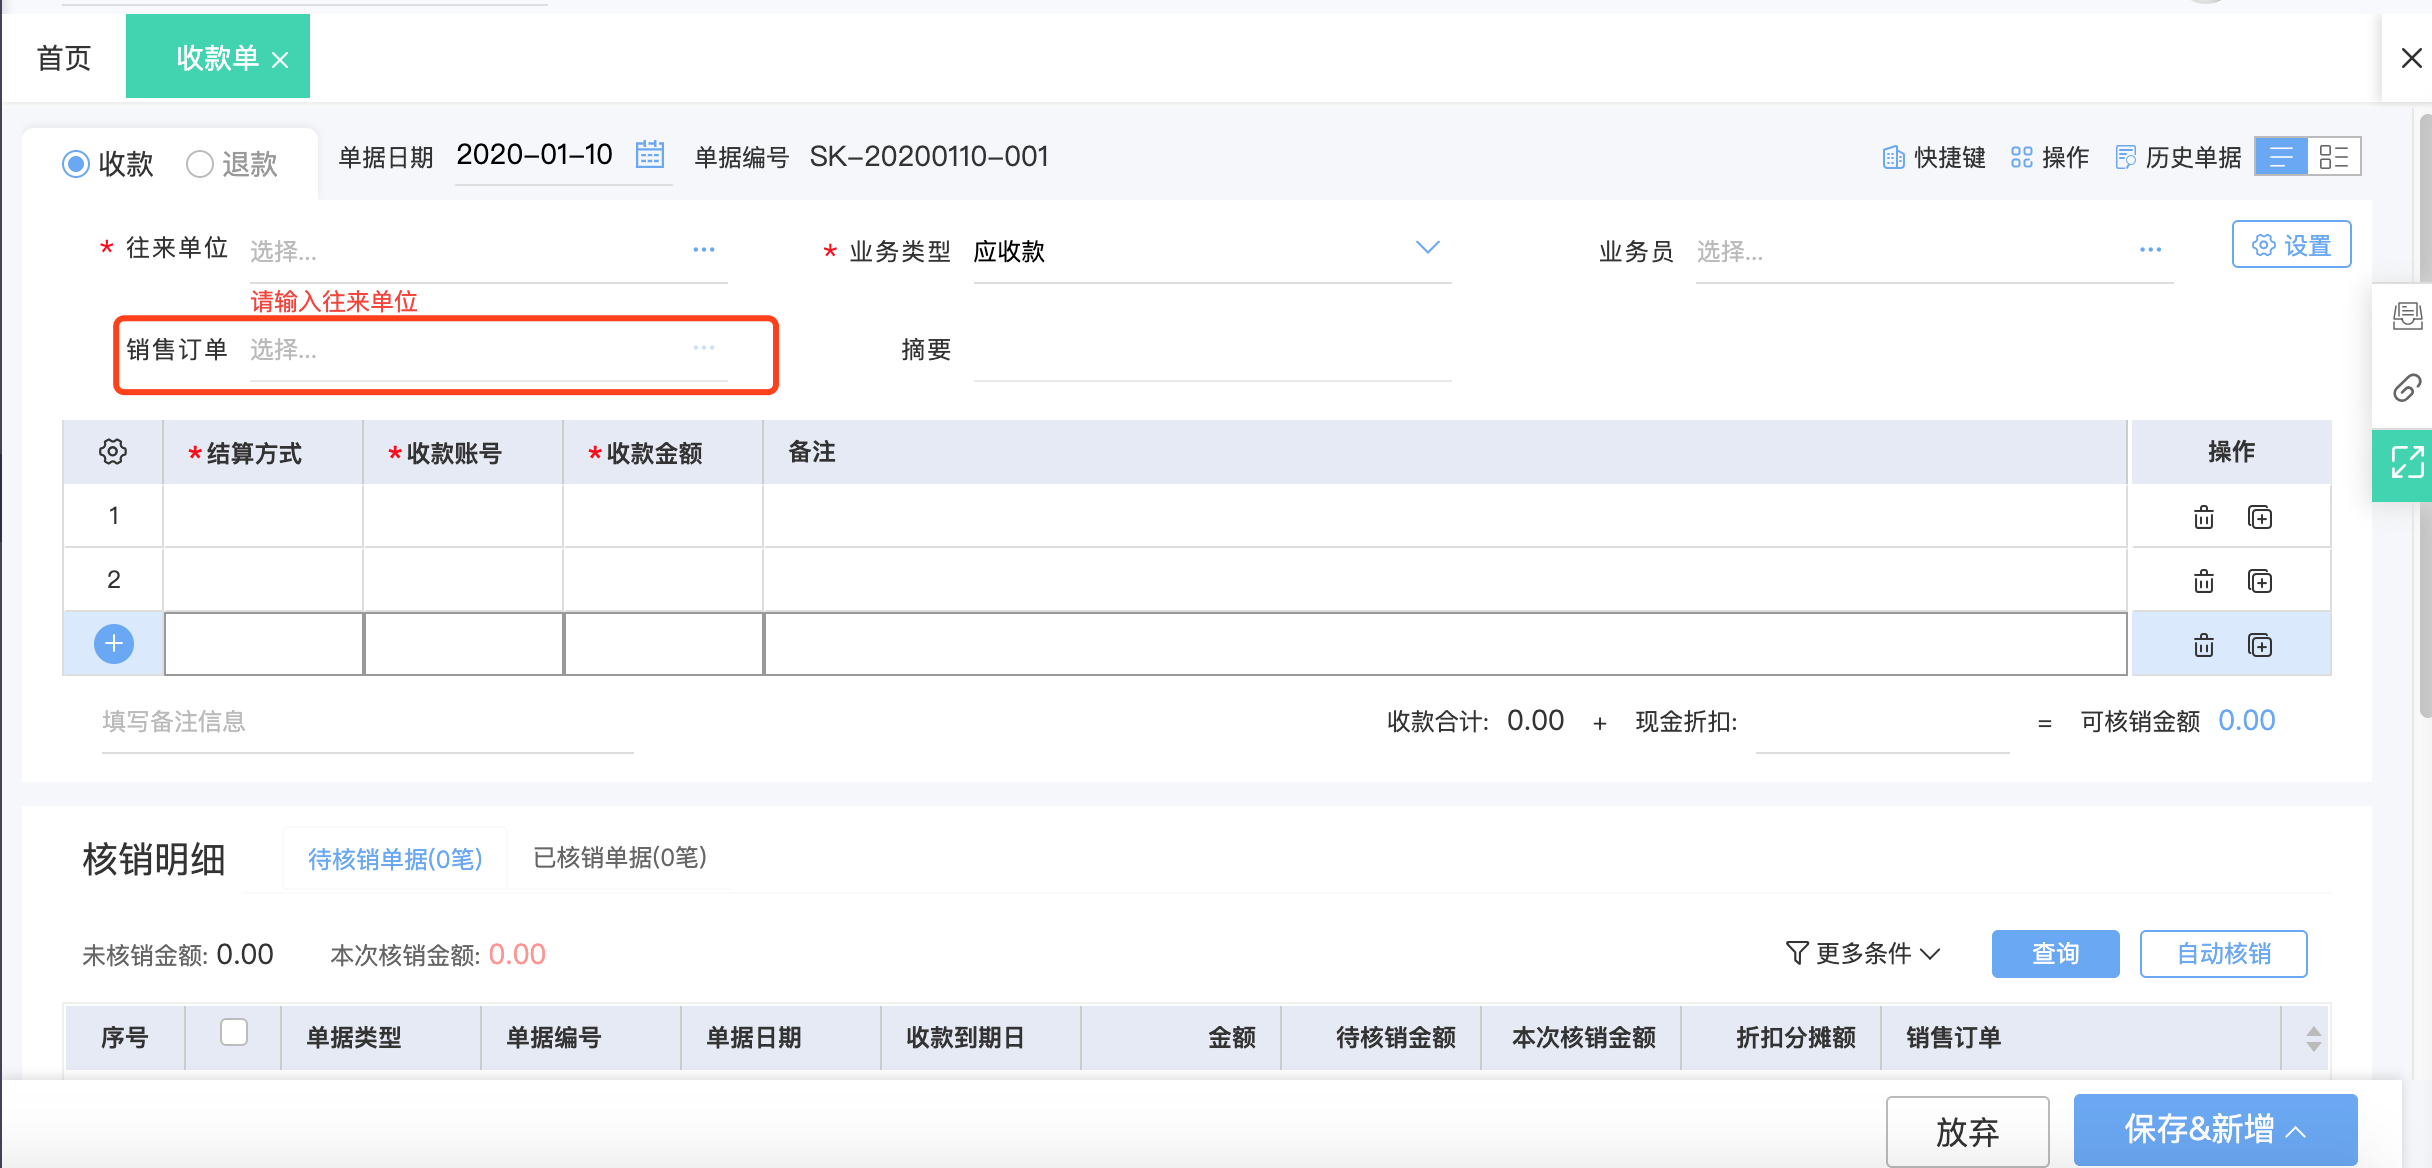Expand the 业务类型 应收款 dropdown
Viewport: 2432px width, 1168px height.
[1427, 248]
